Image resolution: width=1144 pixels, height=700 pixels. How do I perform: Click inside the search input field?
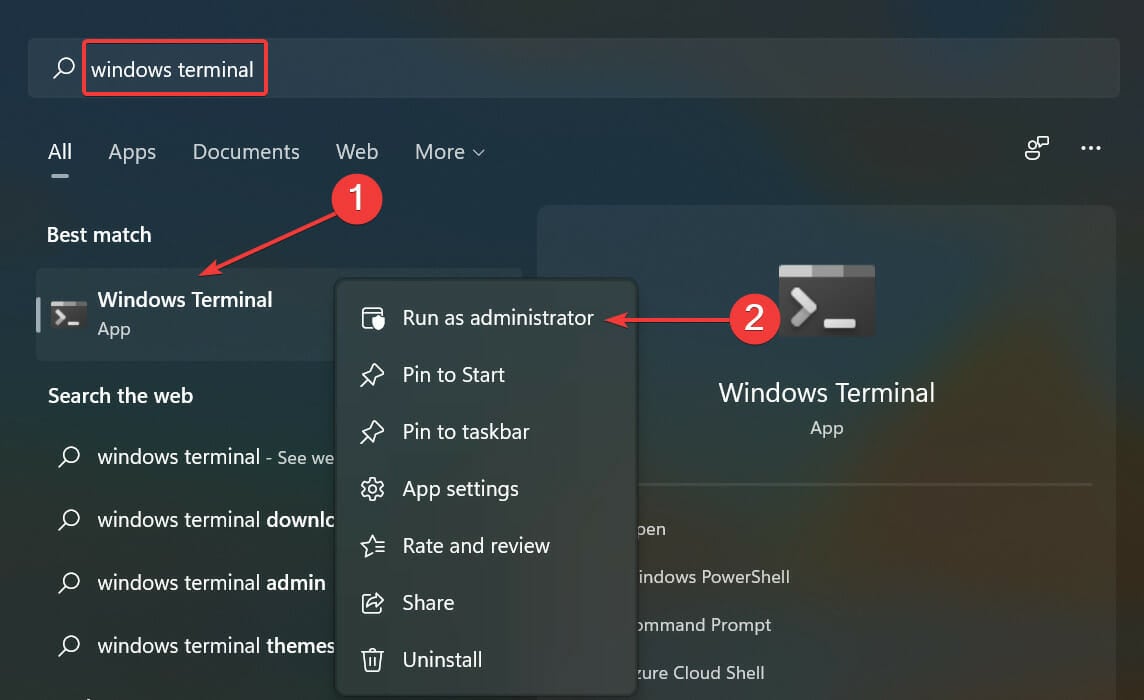point(175,68)
